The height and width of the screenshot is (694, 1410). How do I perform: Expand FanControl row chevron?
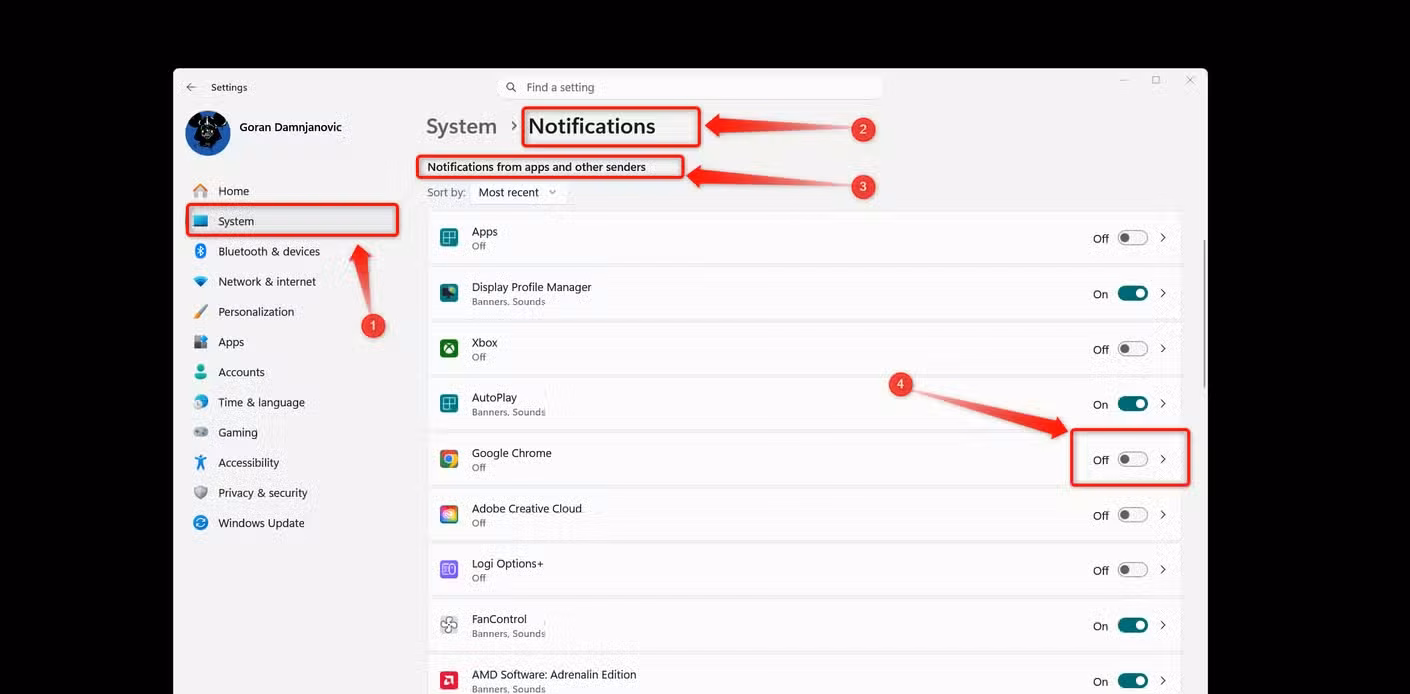coord(1163,625)
